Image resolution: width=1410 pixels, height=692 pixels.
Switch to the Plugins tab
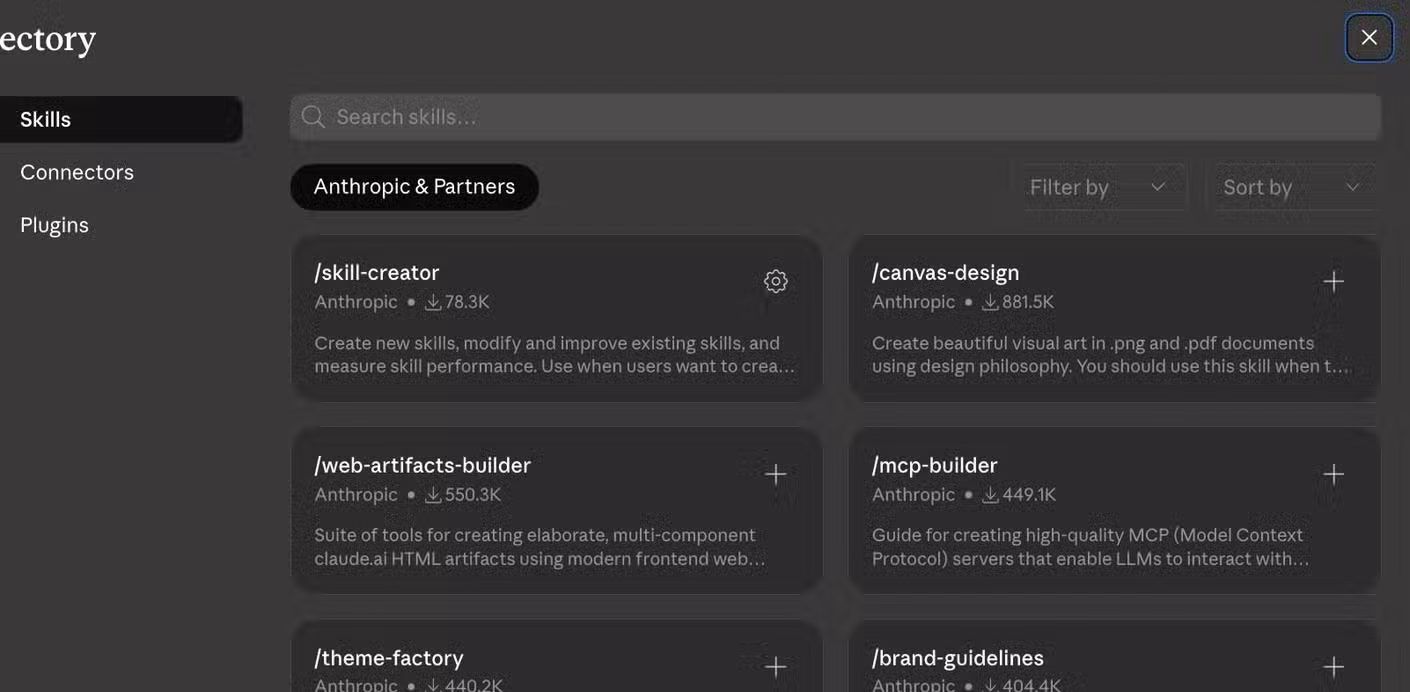click(54, 225)
